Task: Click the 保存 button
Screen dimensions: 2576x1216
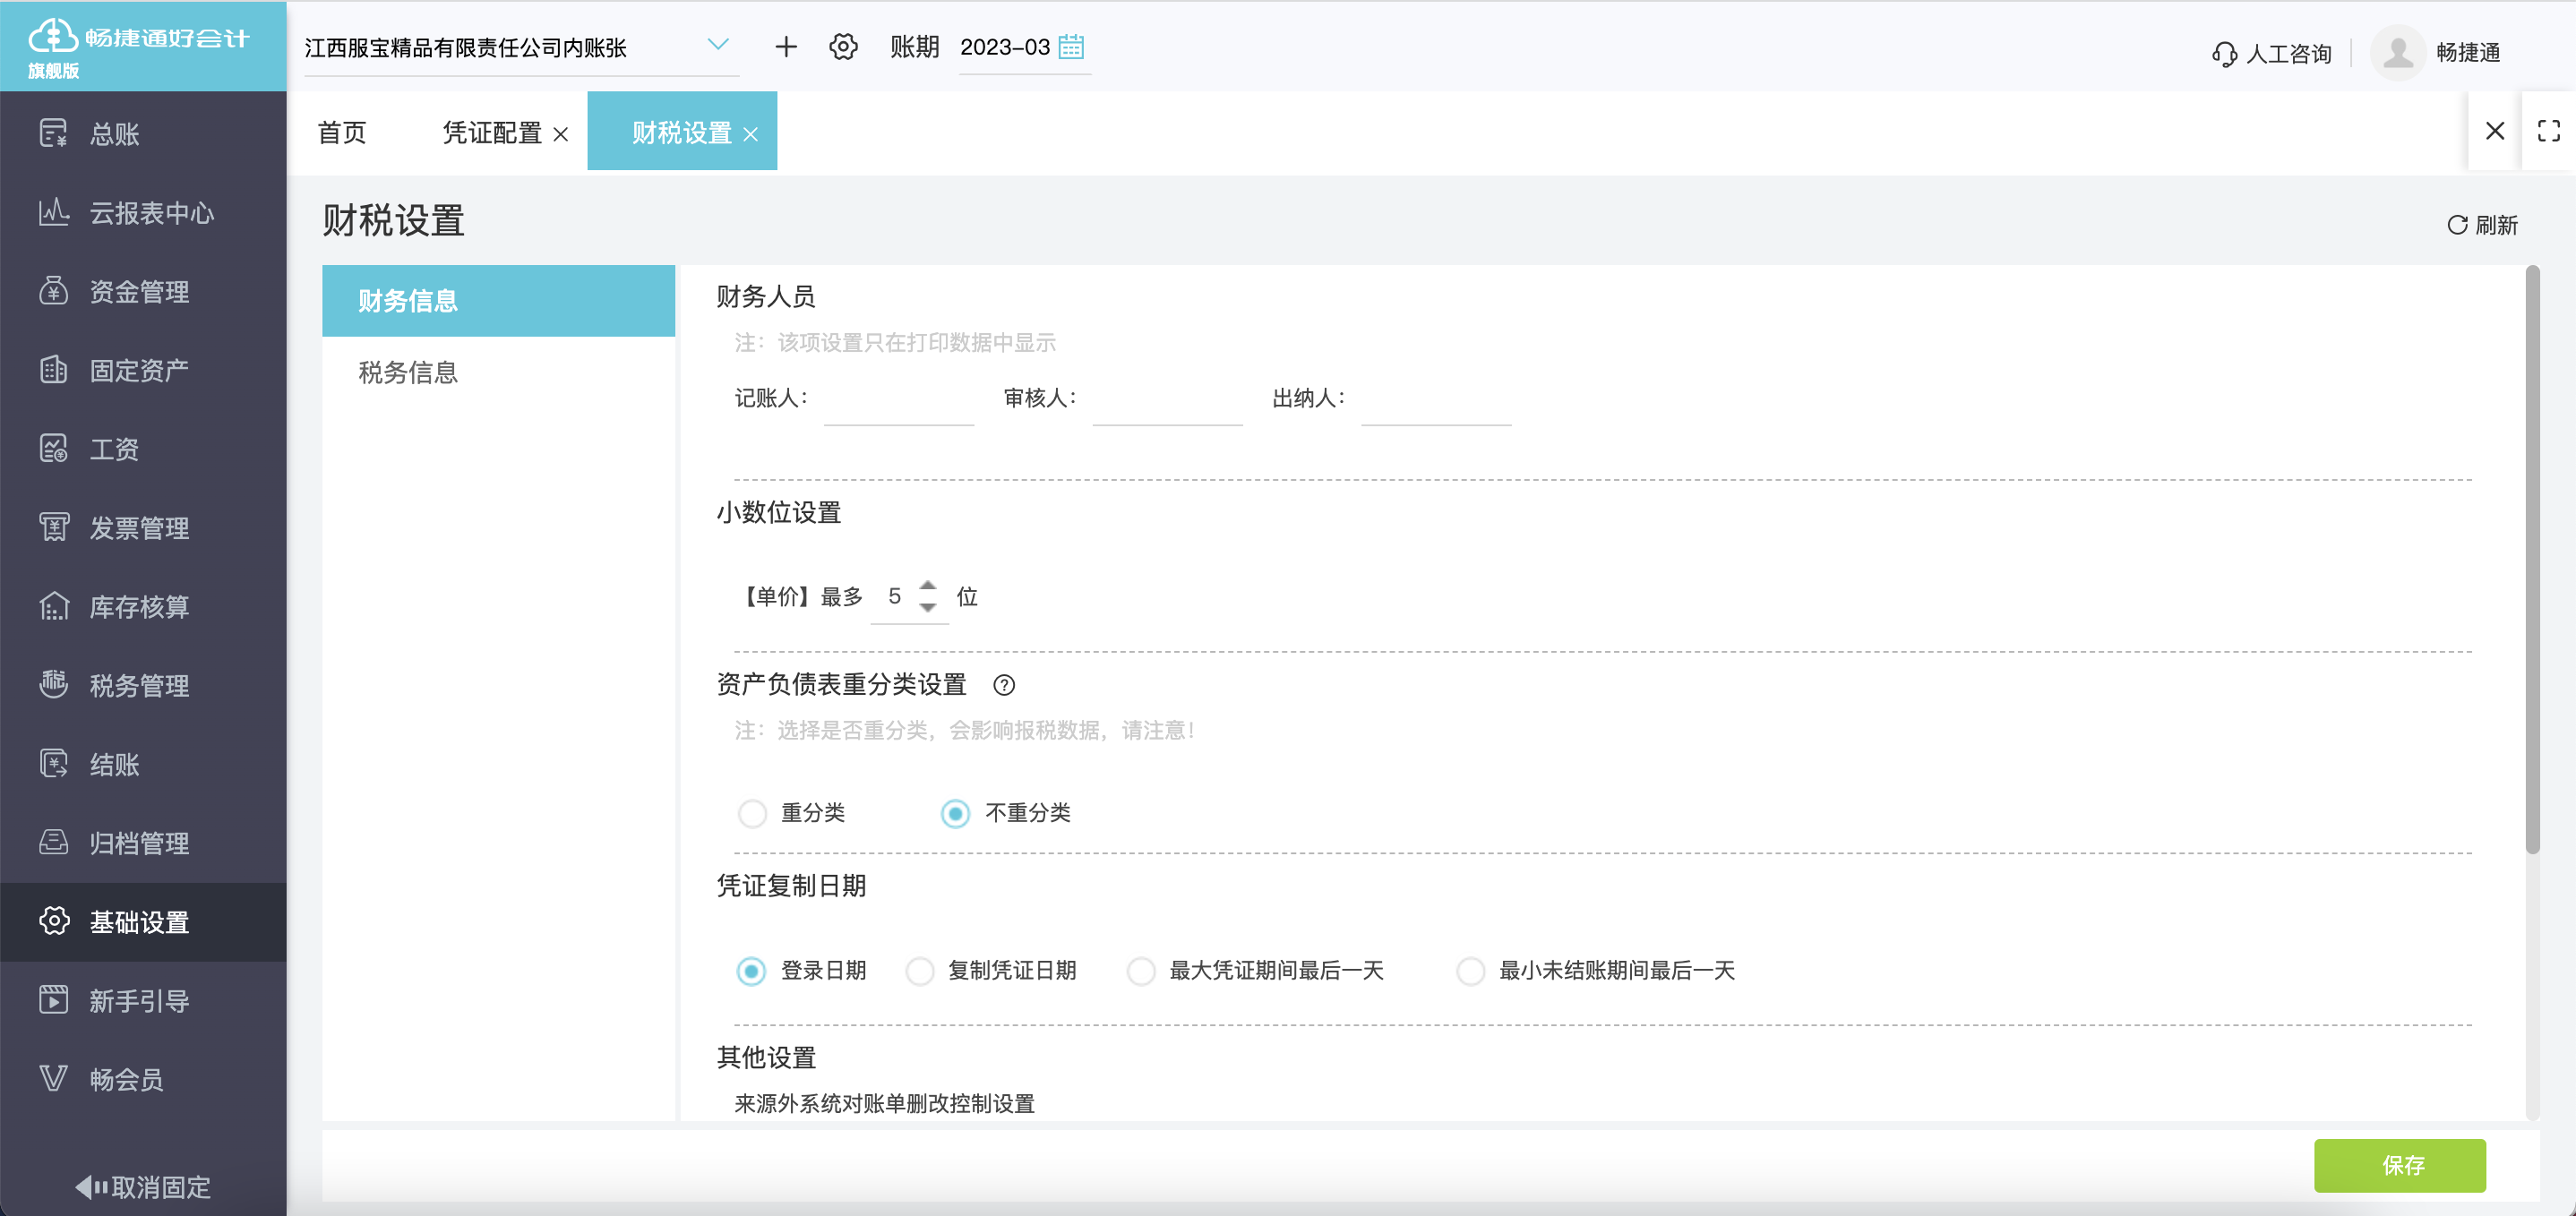Action: 2402,1167
